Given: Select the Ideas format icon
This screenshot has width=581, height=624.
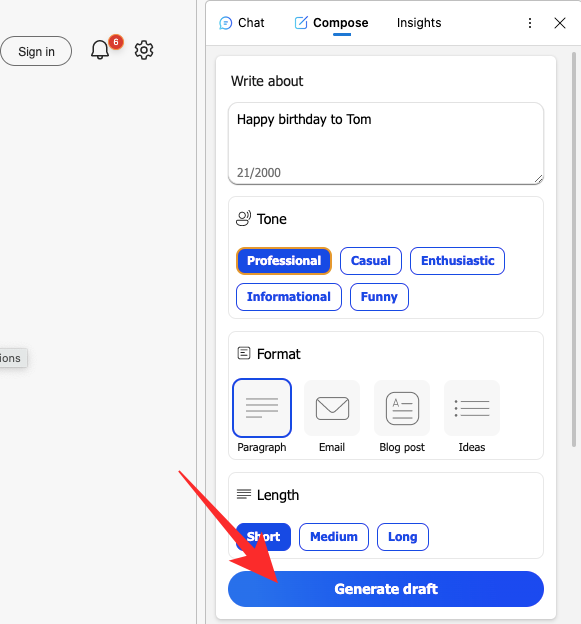Looking at the screenshot, I should tap(472, 408).
